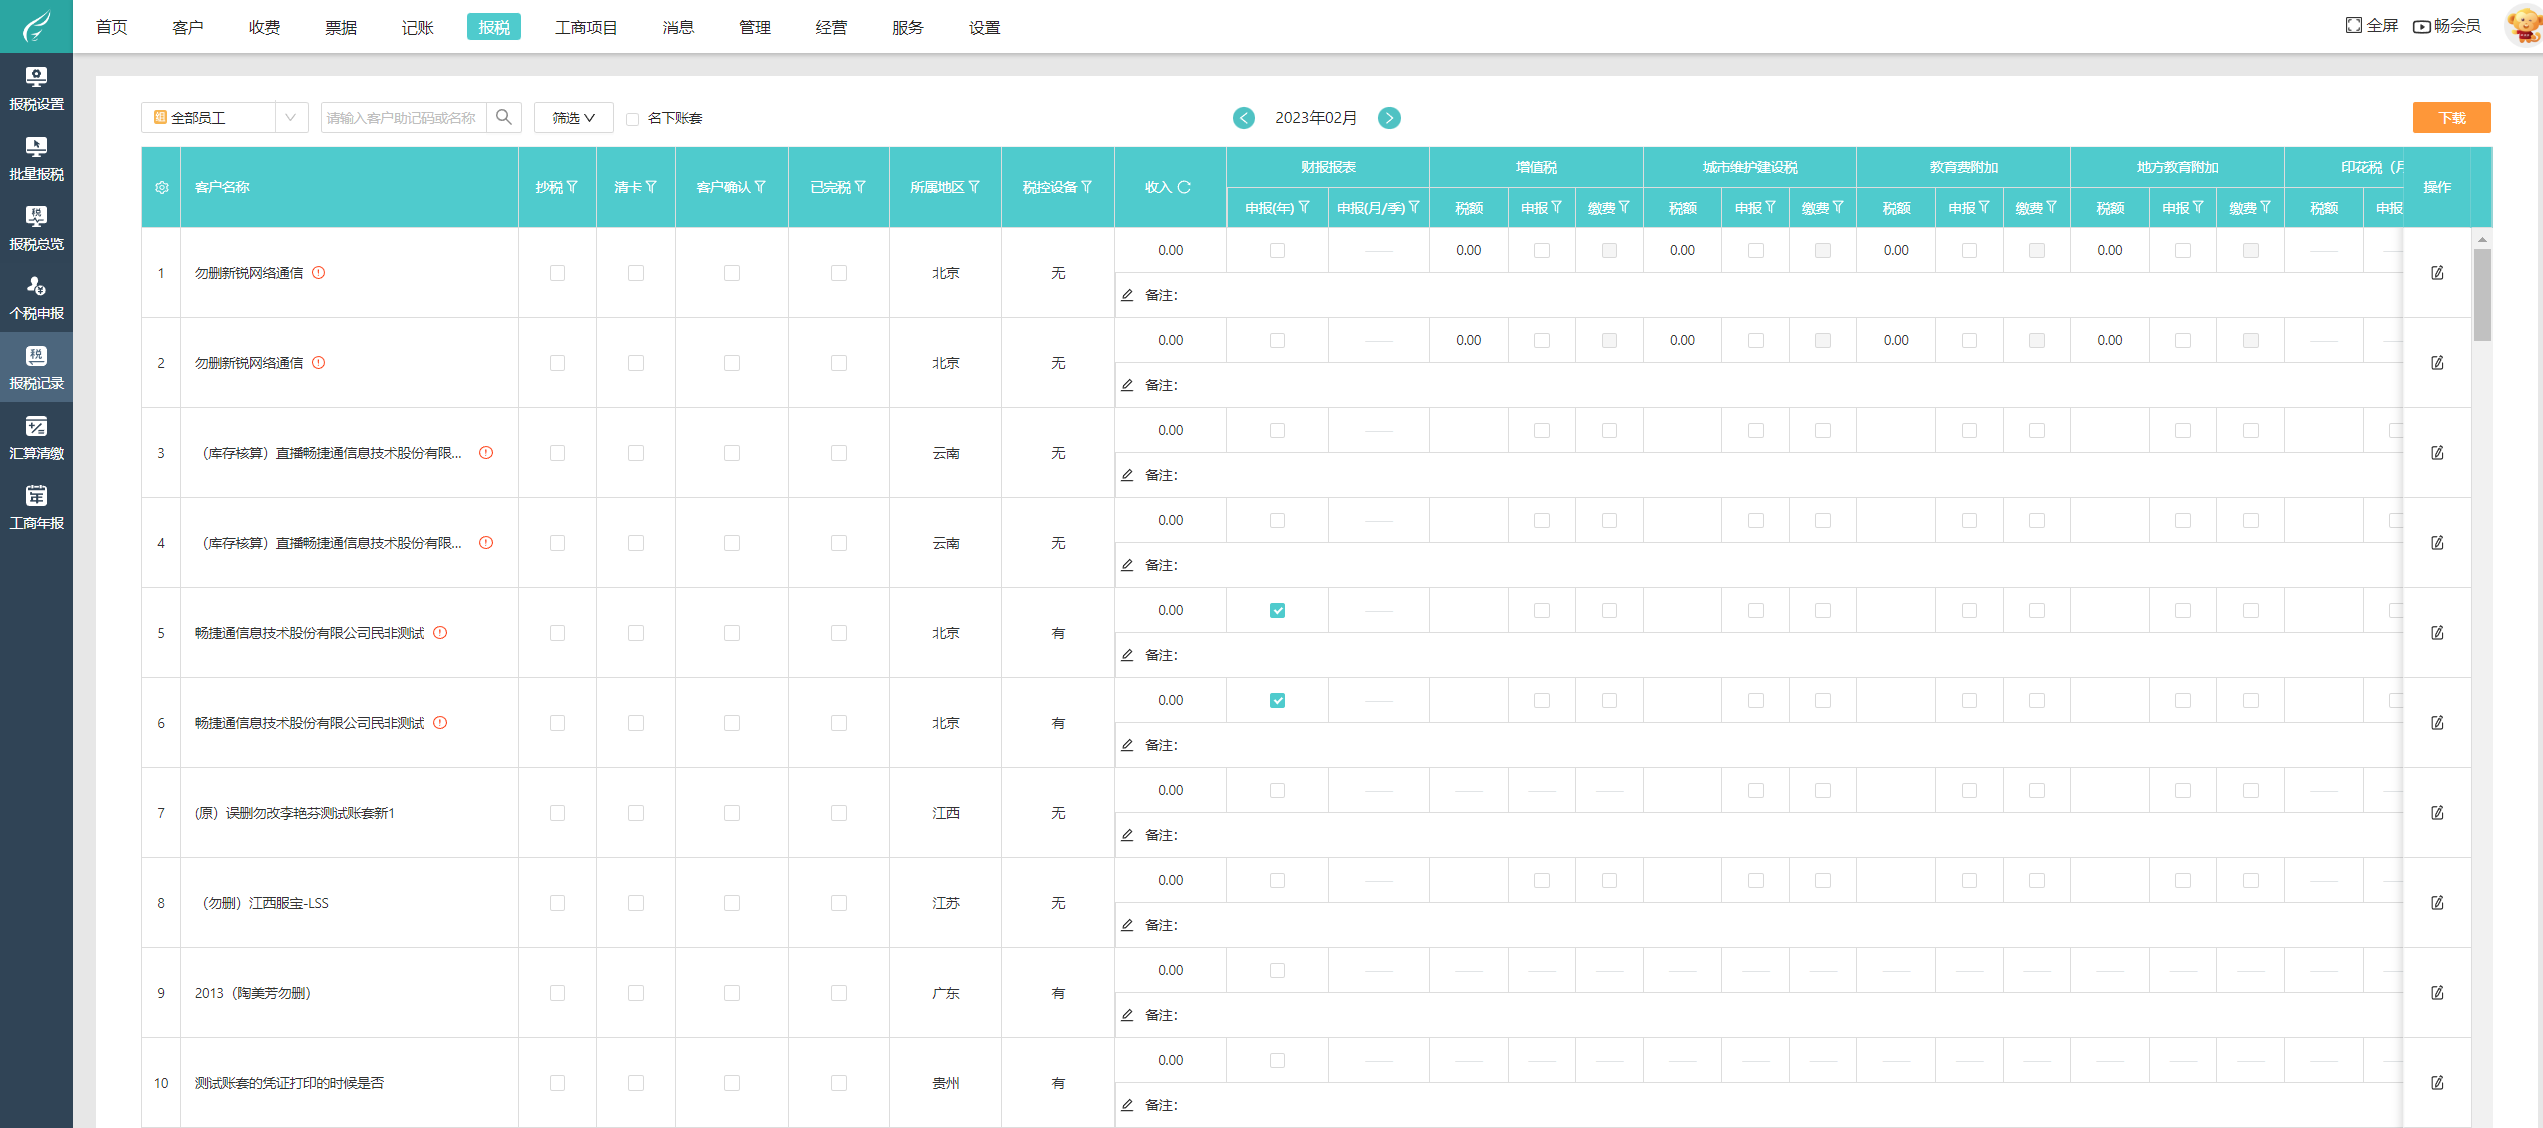Enable 名下标表 checkbox filter
This screenshot has width=2543, height=1128.
pos(634,117)
